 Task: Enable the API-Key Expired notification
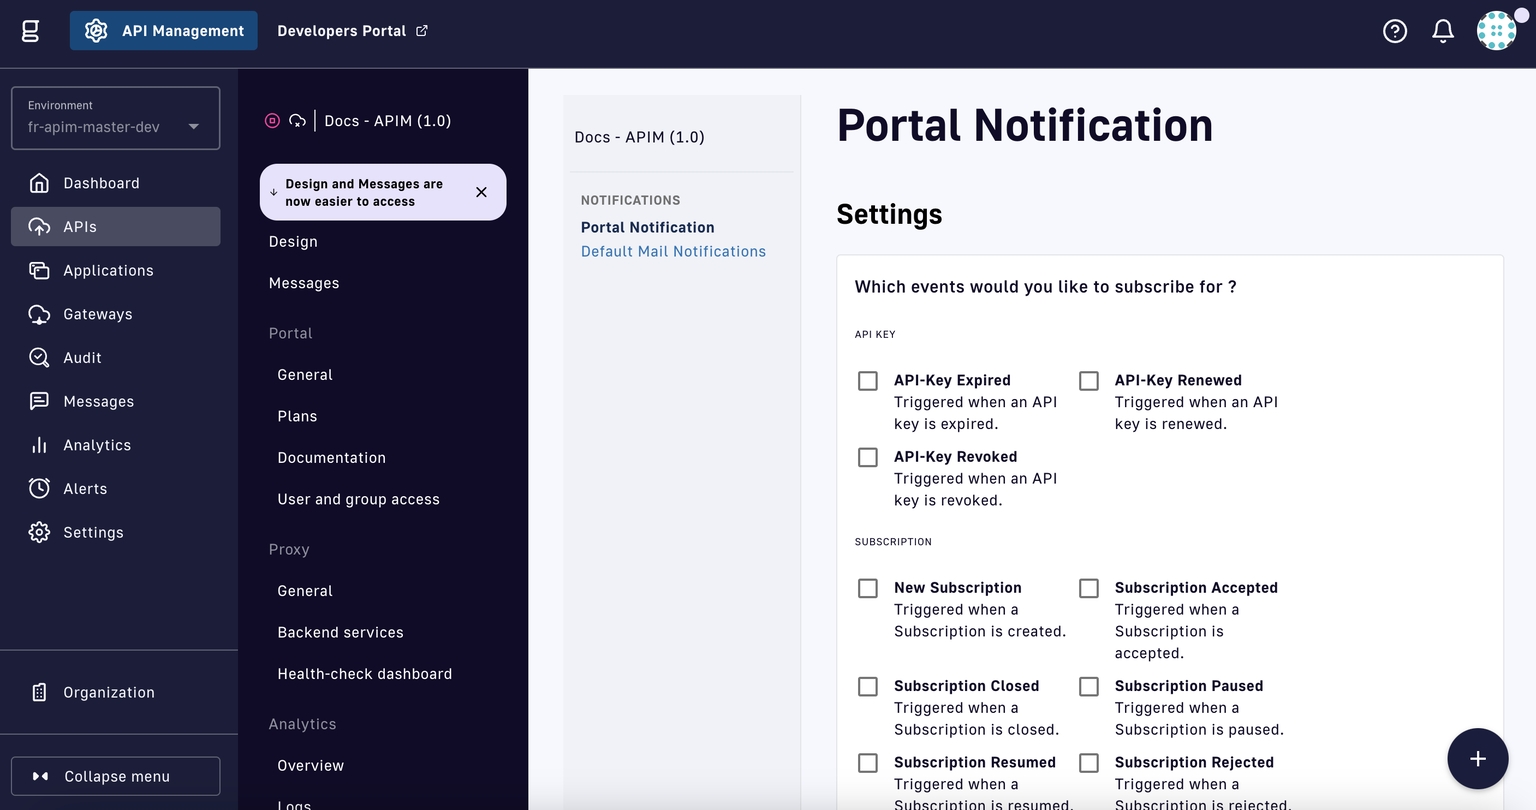(x=867, y=380)
